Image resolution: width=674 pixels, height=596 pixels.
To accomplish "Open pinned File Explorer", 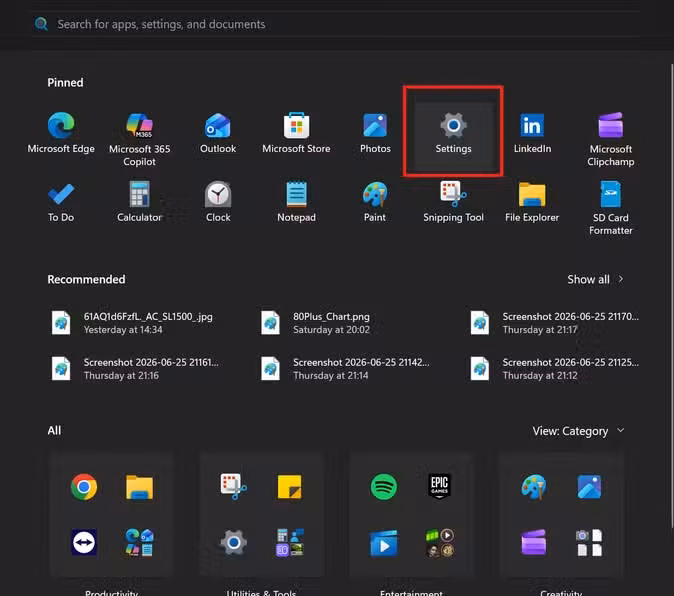I will point(532,202).
